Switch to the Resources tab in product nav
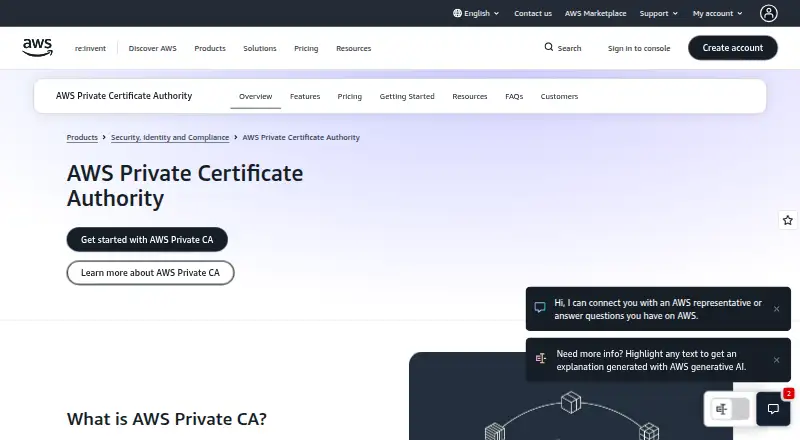 pyautogui.click(x=469, y=96)
